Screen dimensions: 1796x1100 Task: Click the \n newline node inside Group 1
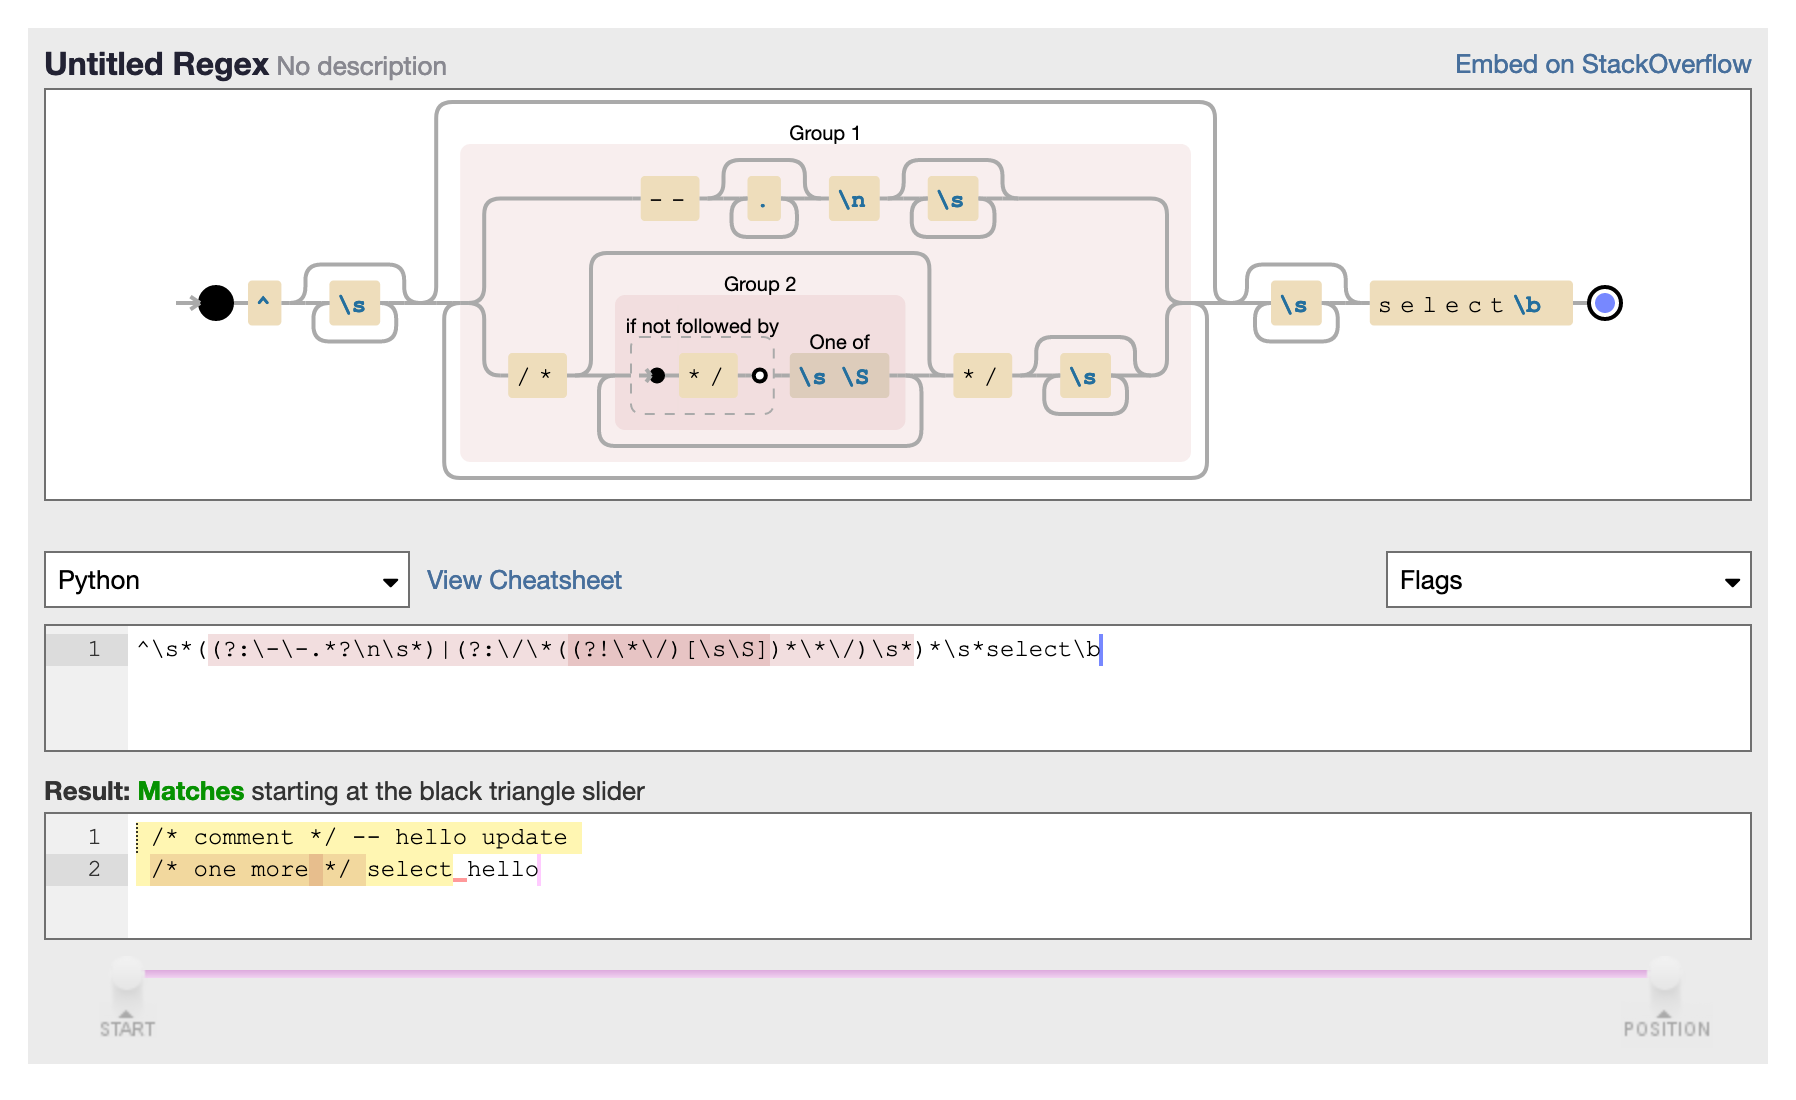(853, 199)
